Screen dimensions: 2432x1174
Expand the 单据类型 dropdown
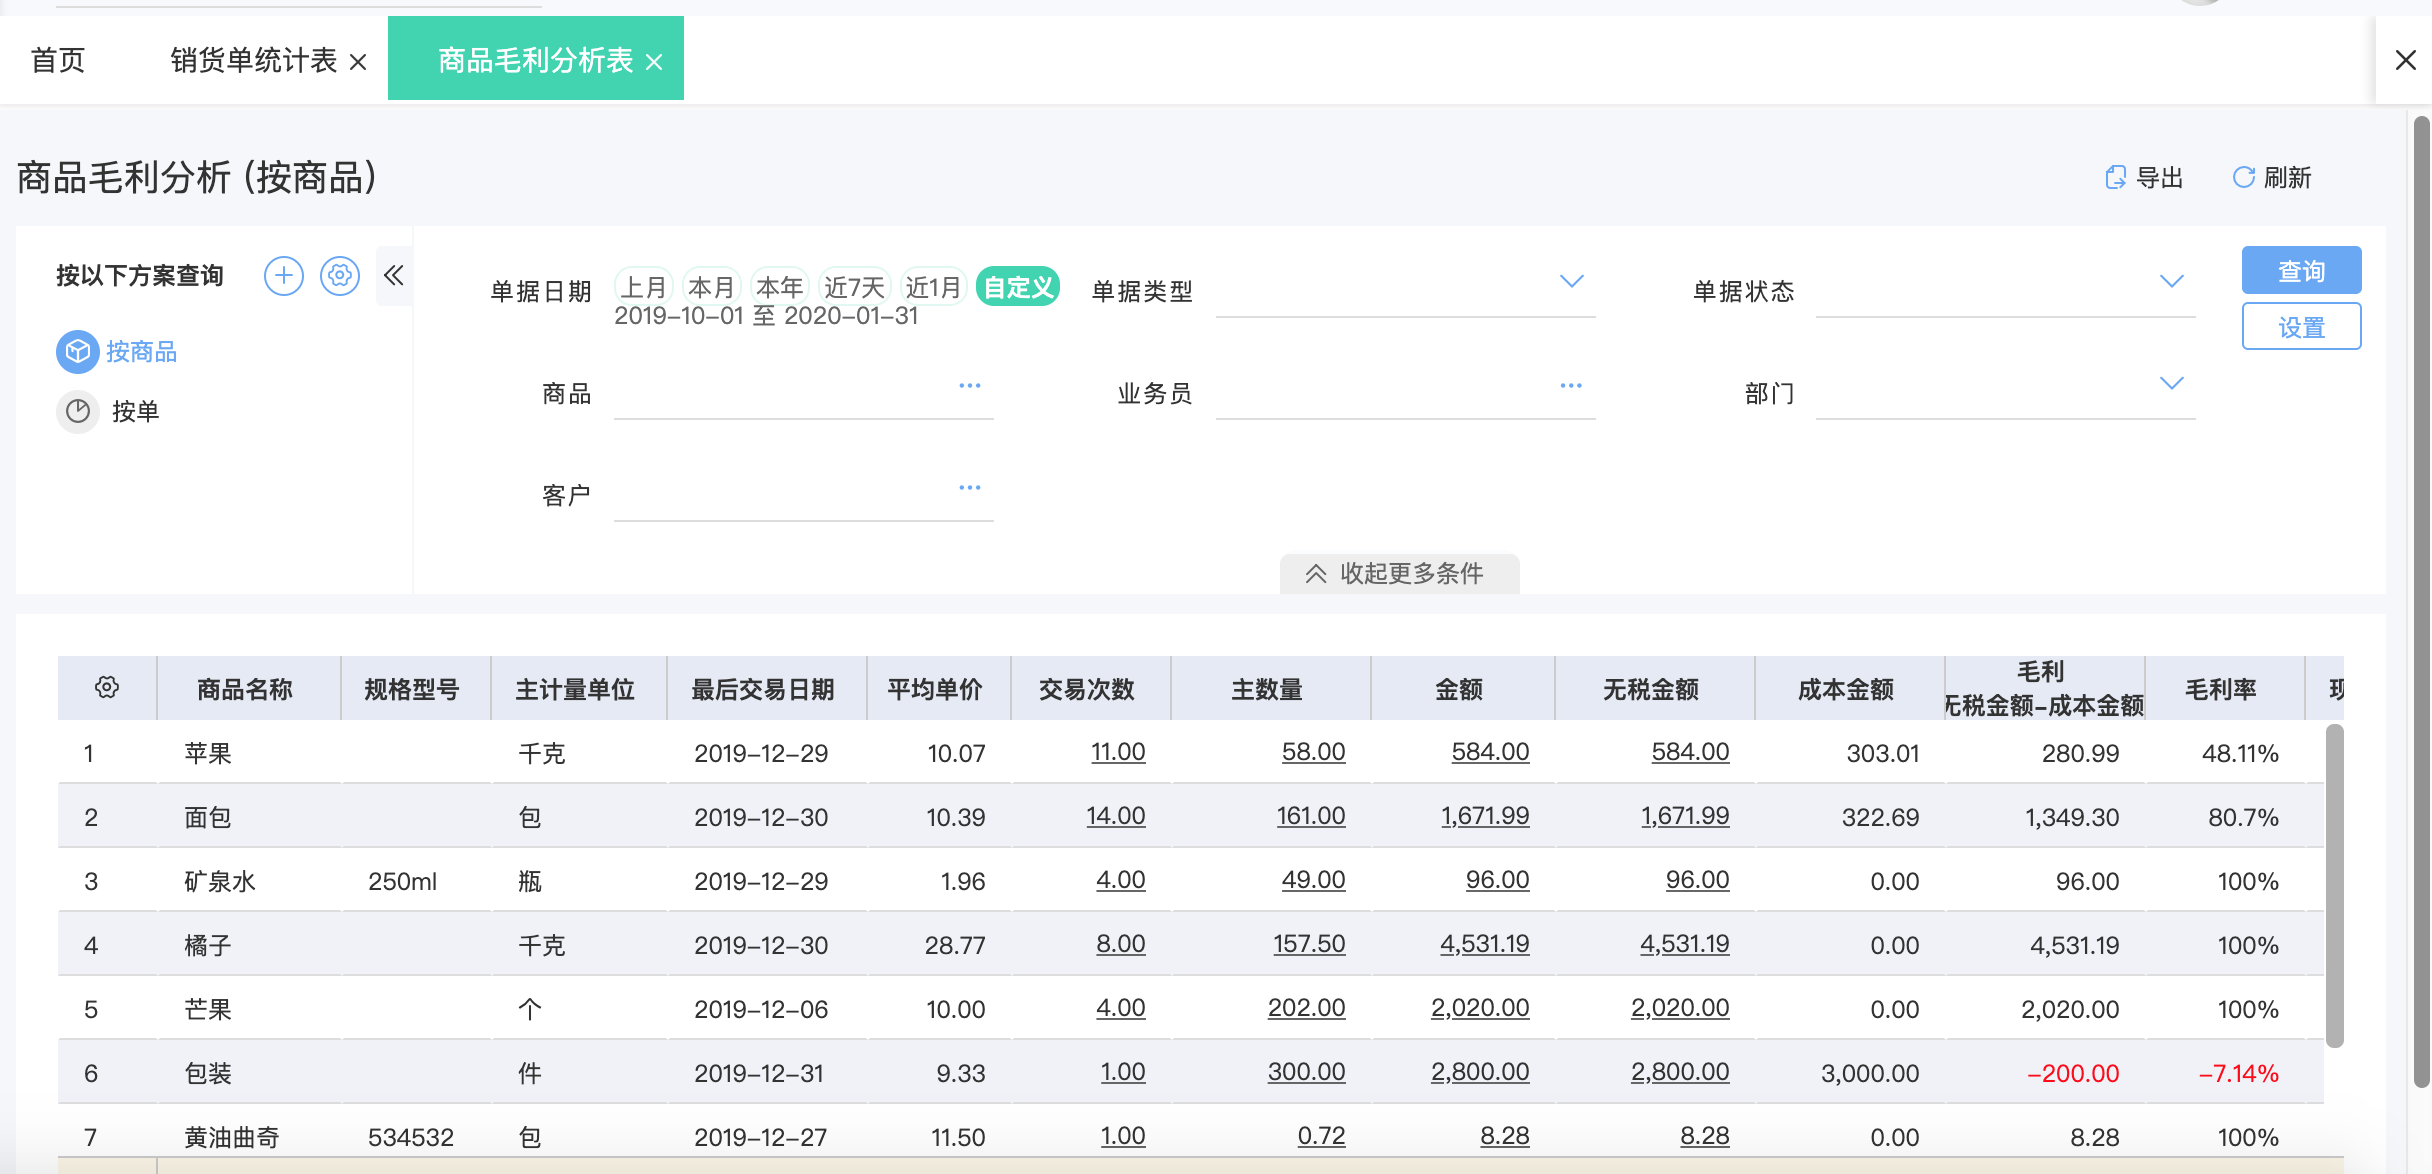click(1570, 285)
